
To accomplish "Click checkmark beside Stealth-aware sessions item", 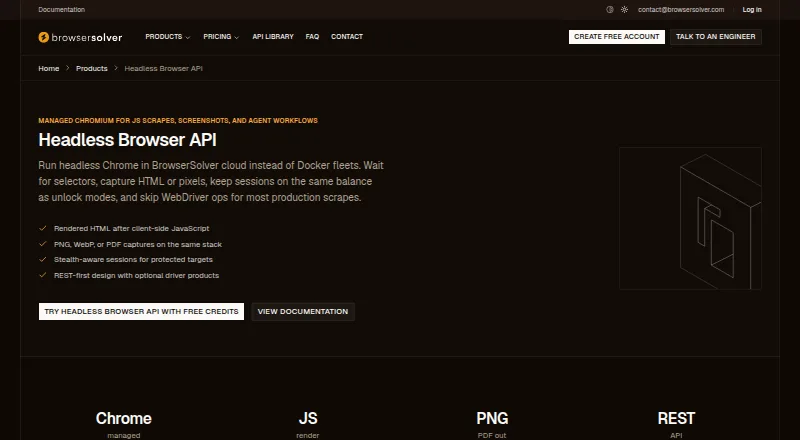I will tap(43, 259).
